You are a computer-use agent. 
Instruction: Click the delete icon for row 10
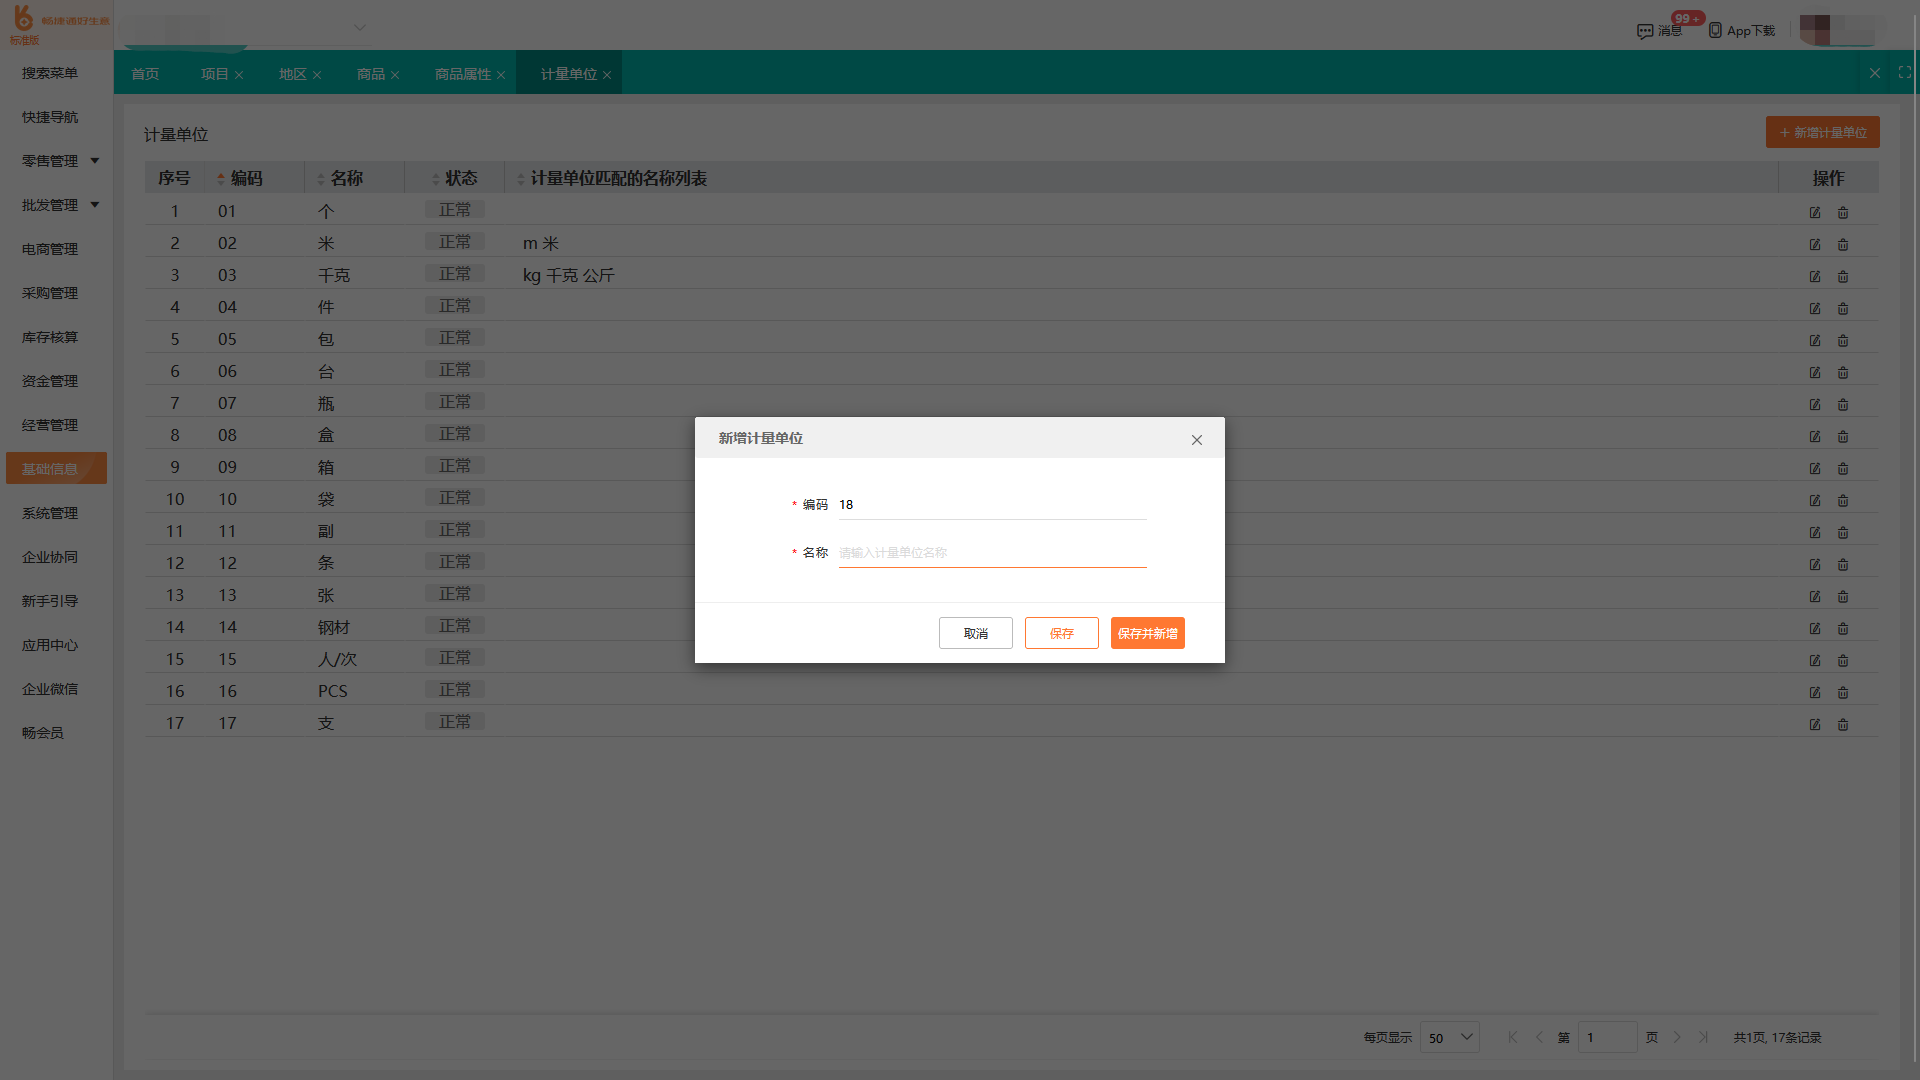click(1844, 500)
